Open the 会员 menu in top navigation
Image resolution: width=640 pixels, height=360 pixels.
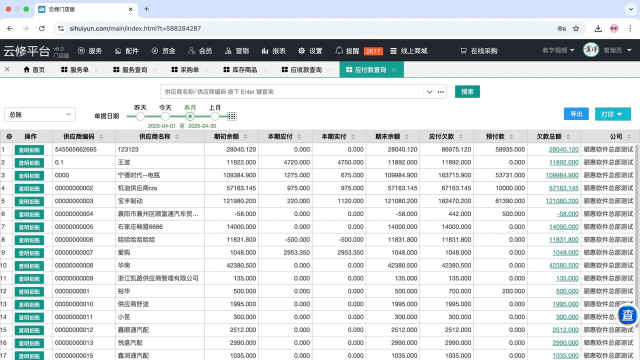coord(200,51)
